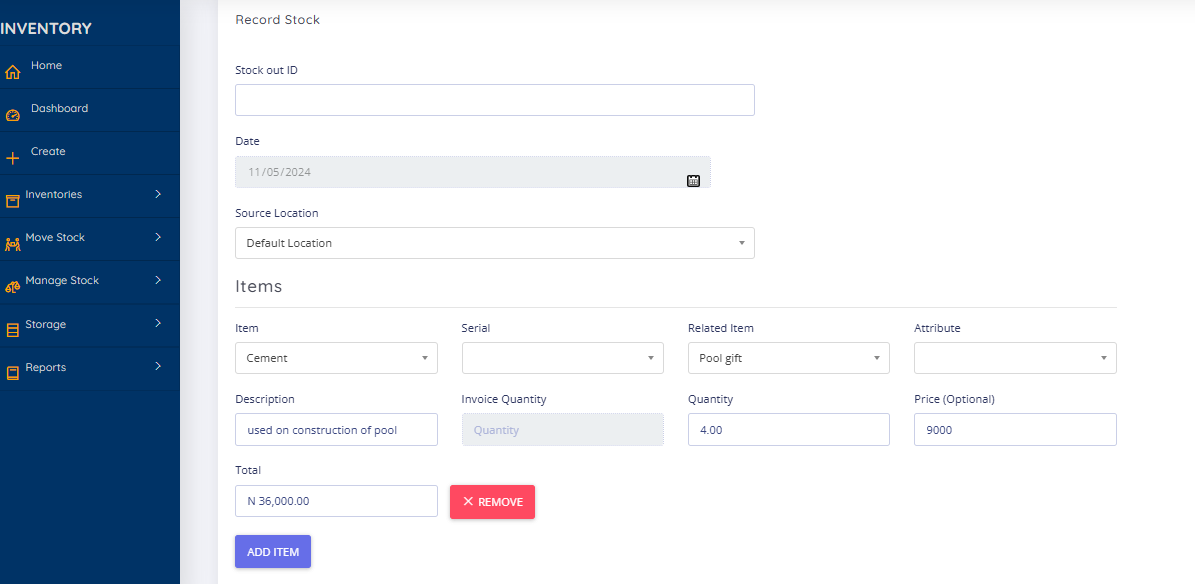Click the Manage Stock scale icon
This screenshot has height=584, width=1195.
(x=13, y=287)
